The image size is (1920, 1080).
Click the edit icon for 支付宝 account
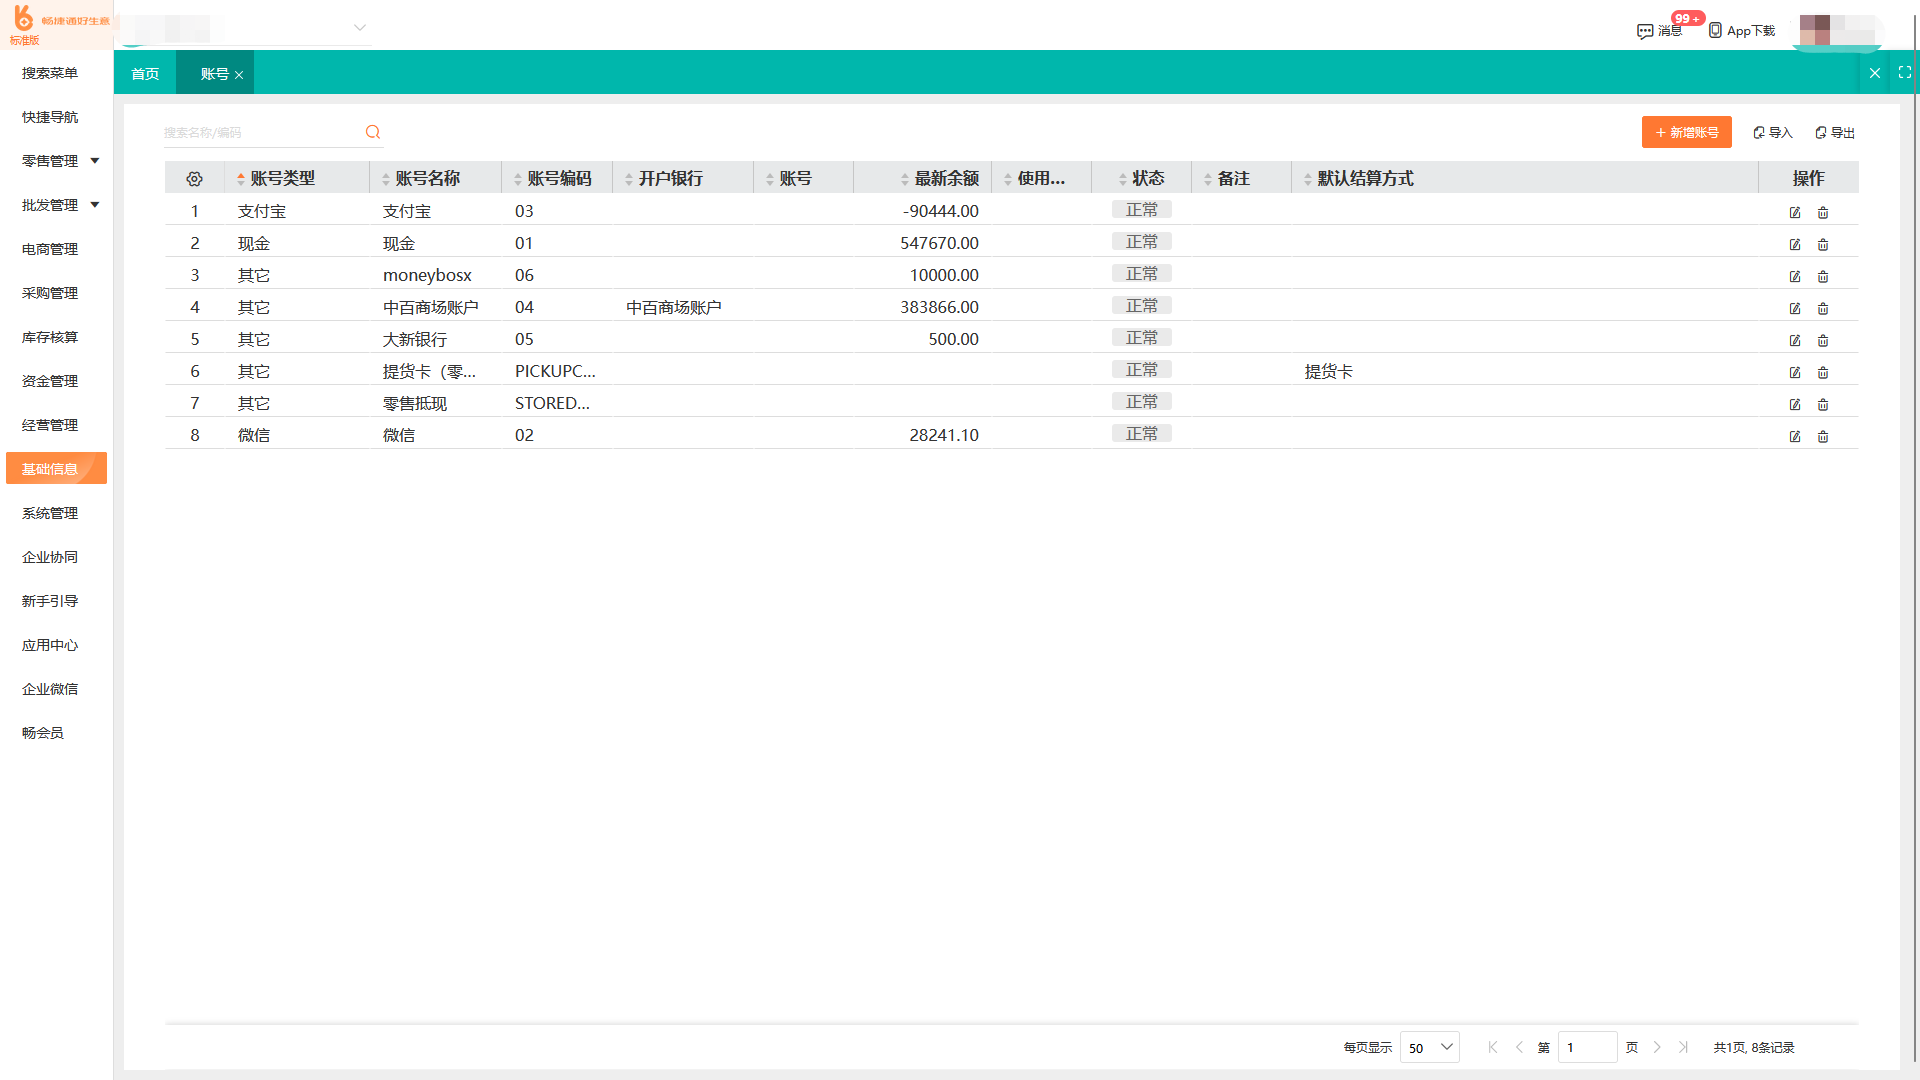1795,211
